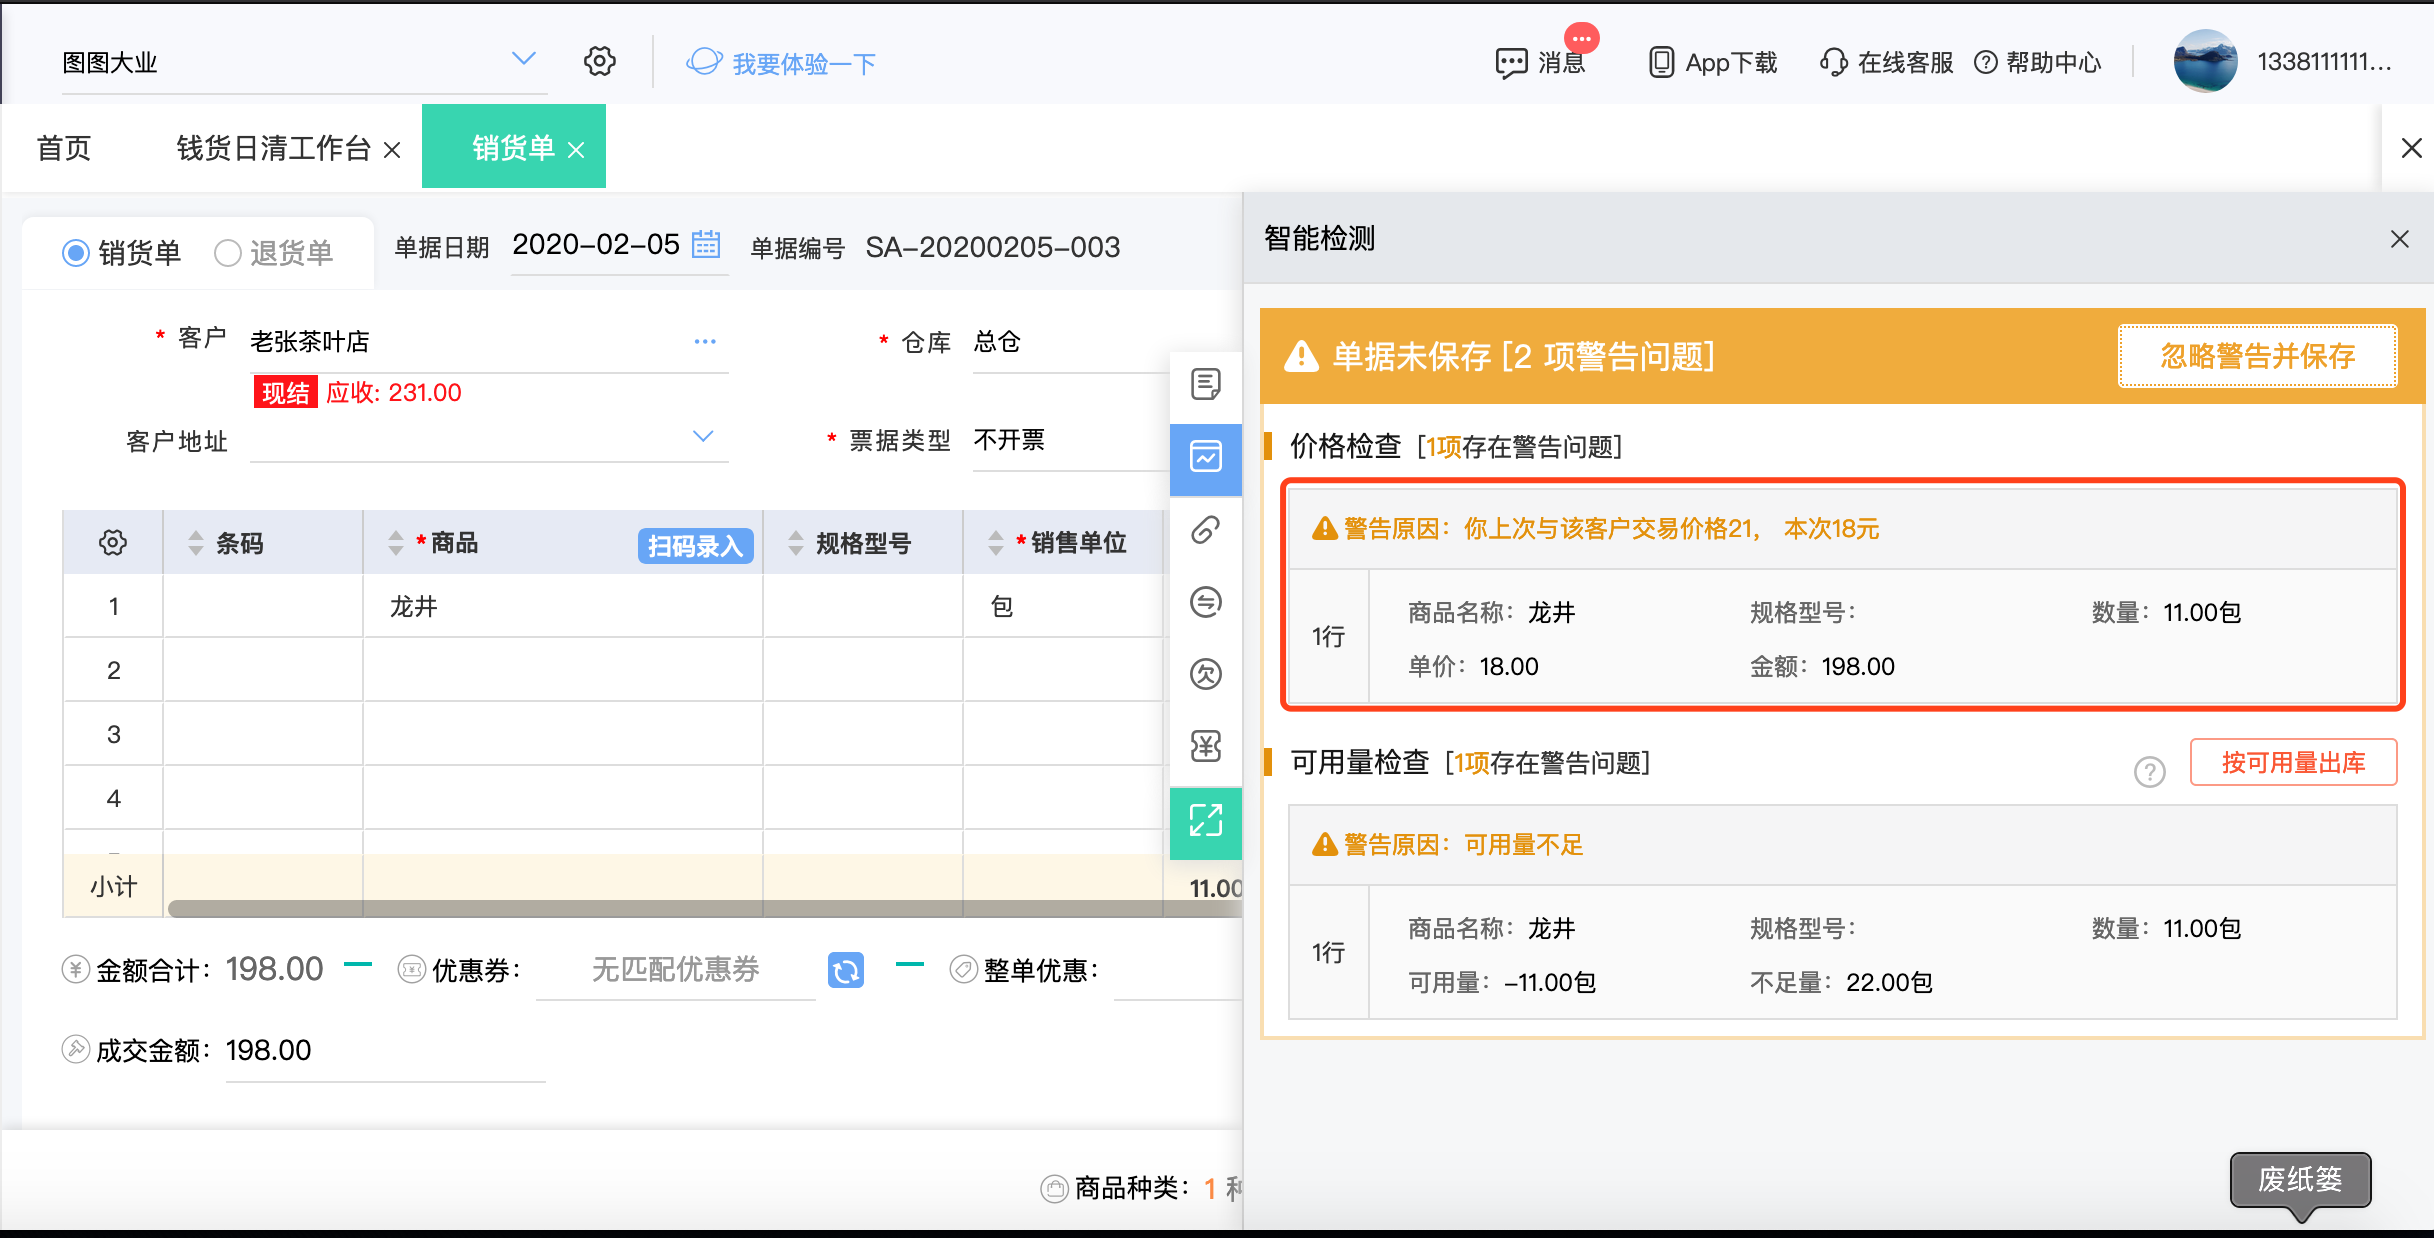This screenshot has width=2434, height=1238.
Task: Click 单据日期 calendar icon
Action: tap(709, 246)
